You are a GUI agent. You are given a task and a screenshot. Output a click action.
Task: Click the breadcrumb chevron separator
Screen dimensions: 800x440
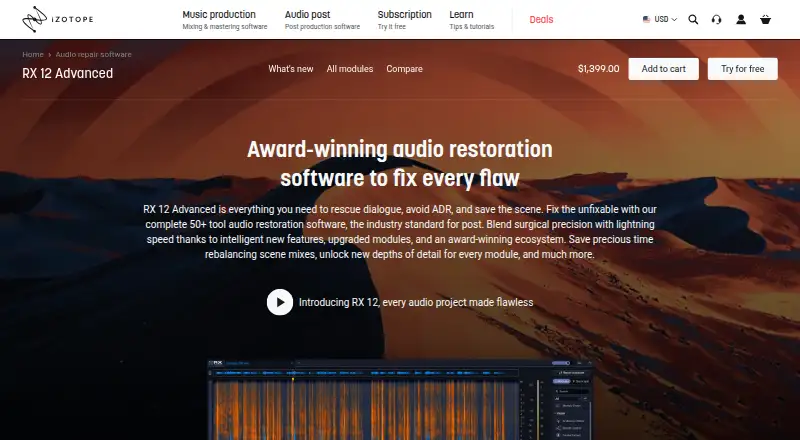pyautogui.click(x=49, y=55)
